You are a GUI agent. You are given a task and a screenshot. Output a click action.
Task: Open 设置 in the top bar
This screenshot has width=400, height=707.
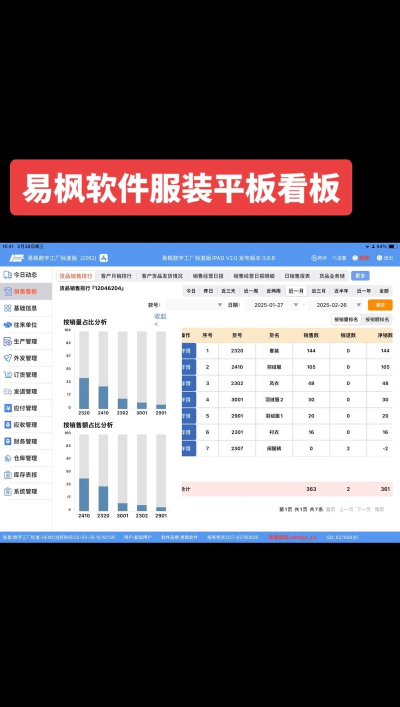pyautogui.click(x=339, y=258)
